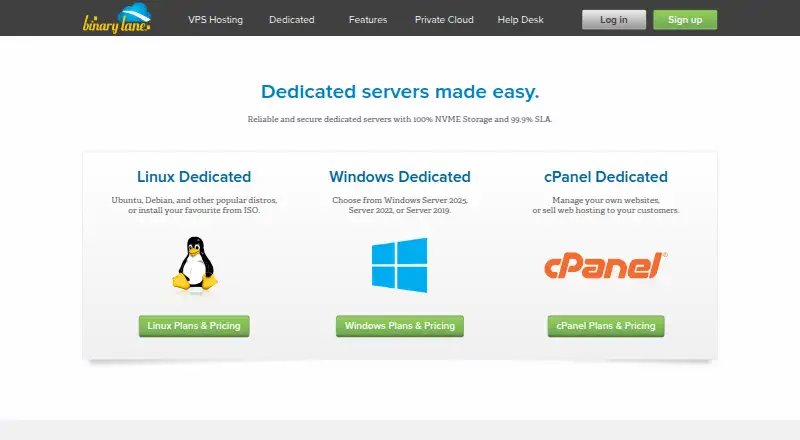View Linux Plans & Pricing

[x=194, y=326]
